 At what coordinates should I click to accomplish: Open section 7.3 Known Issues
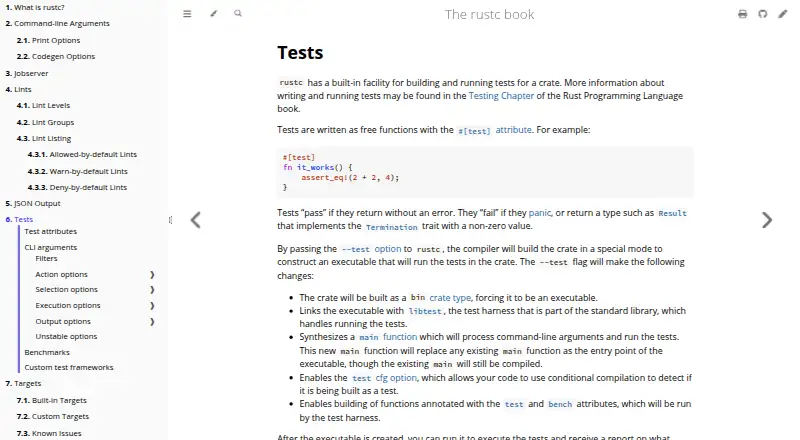48,433
